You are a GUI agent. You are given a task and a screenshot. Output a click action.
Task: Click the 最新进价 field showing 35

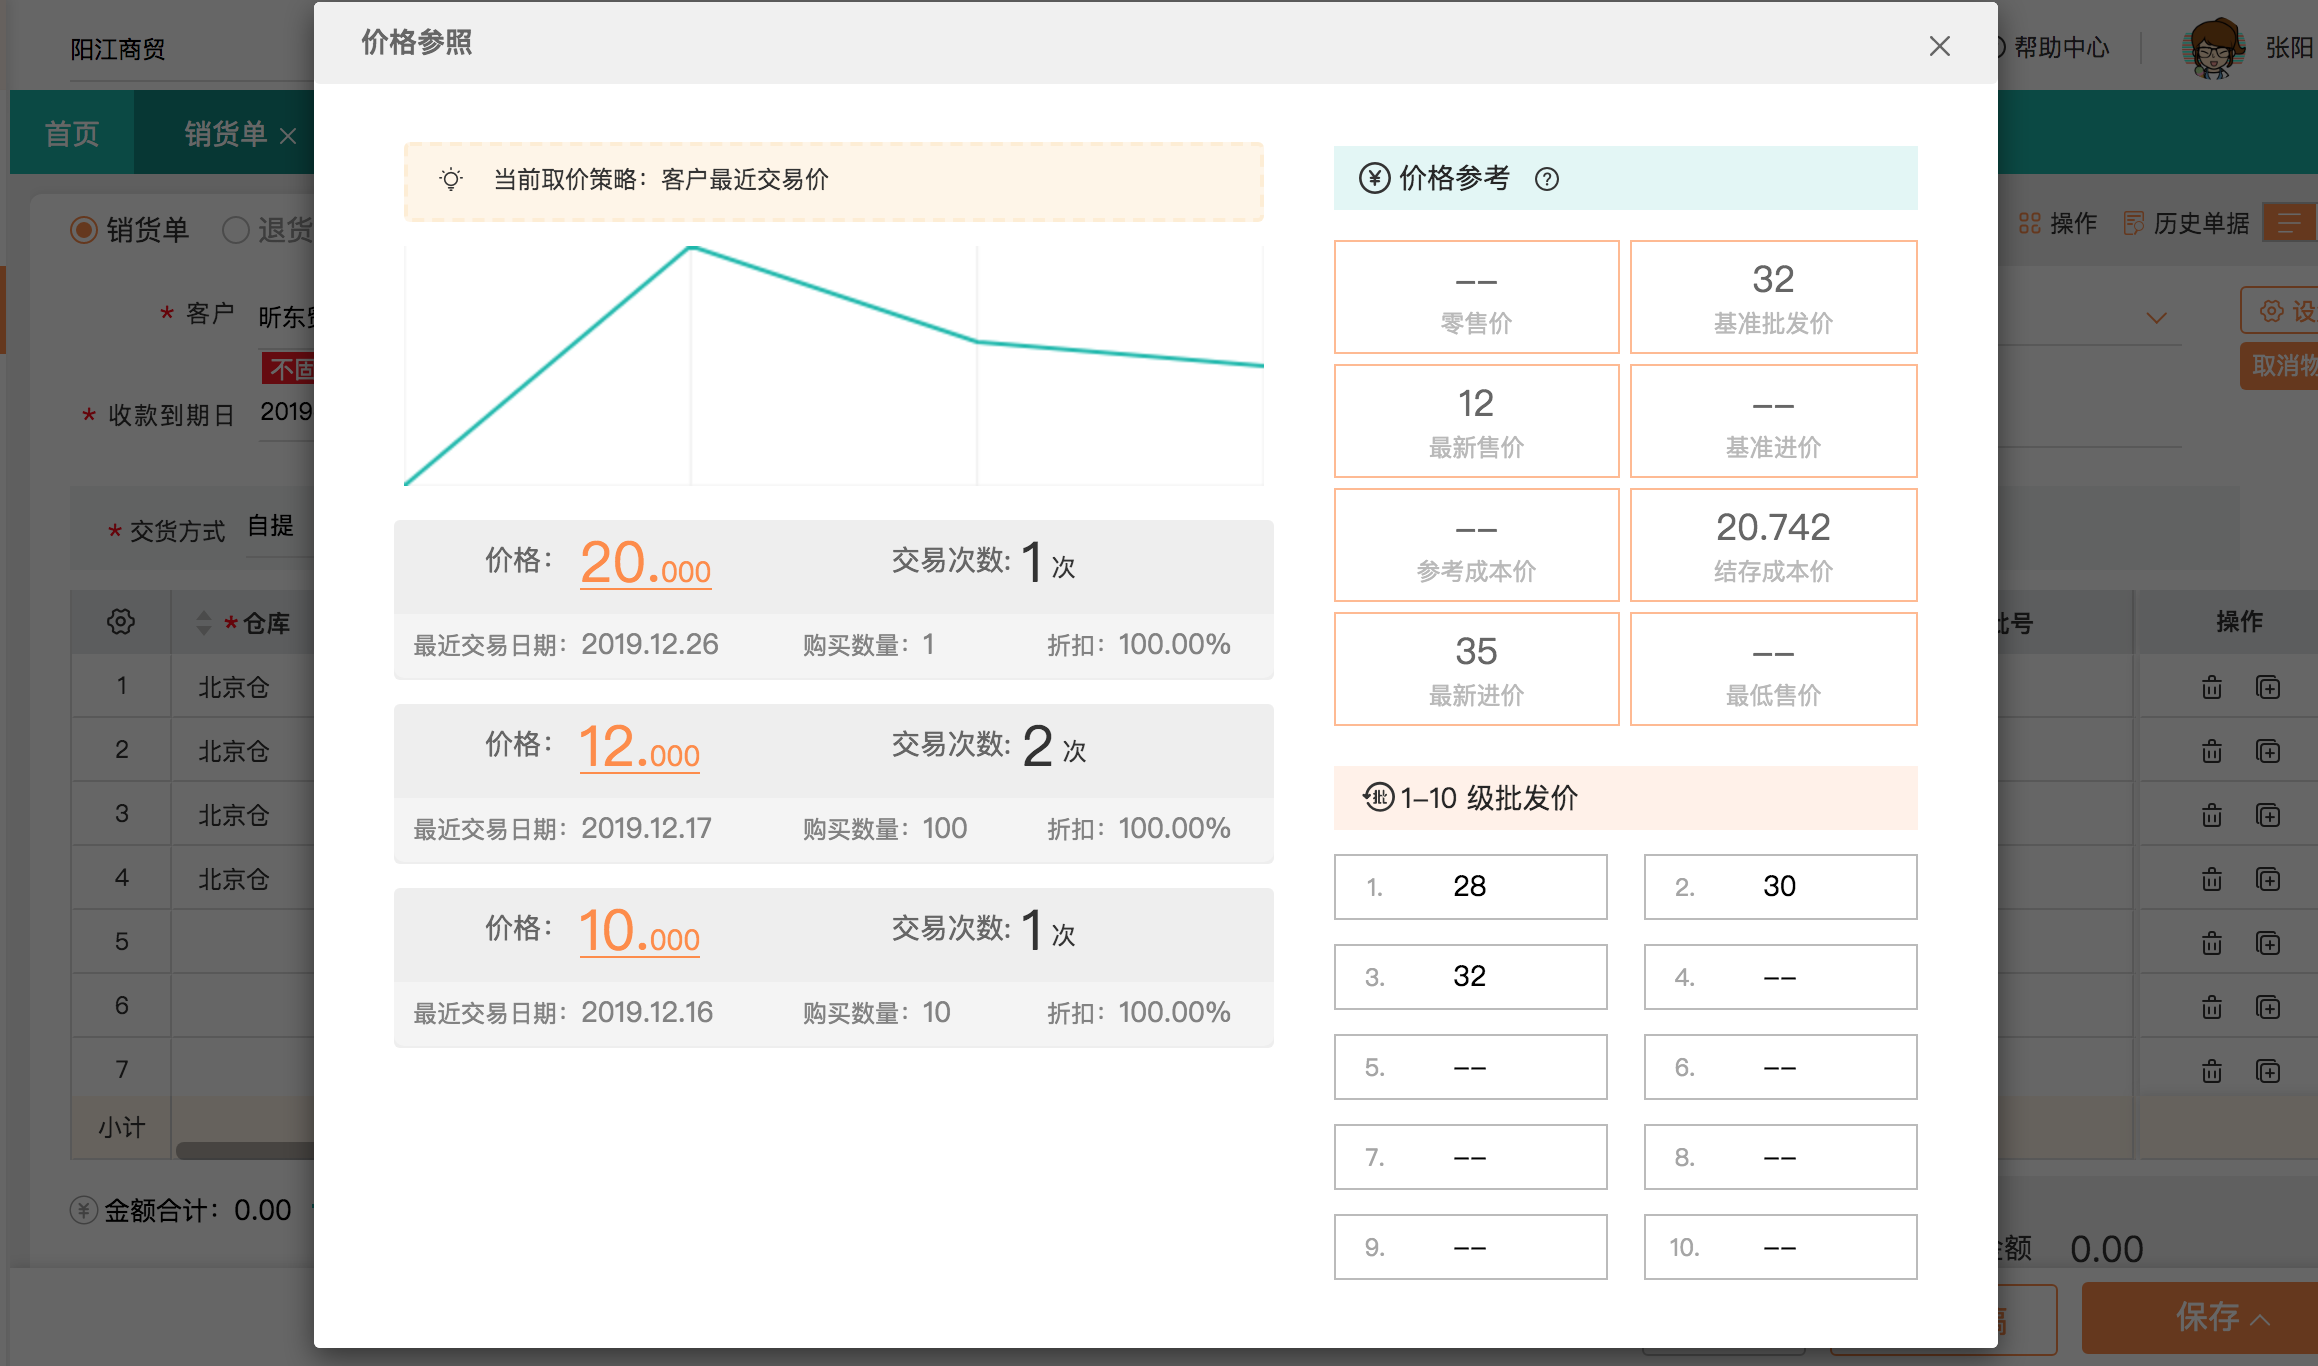coord(1473,670)
